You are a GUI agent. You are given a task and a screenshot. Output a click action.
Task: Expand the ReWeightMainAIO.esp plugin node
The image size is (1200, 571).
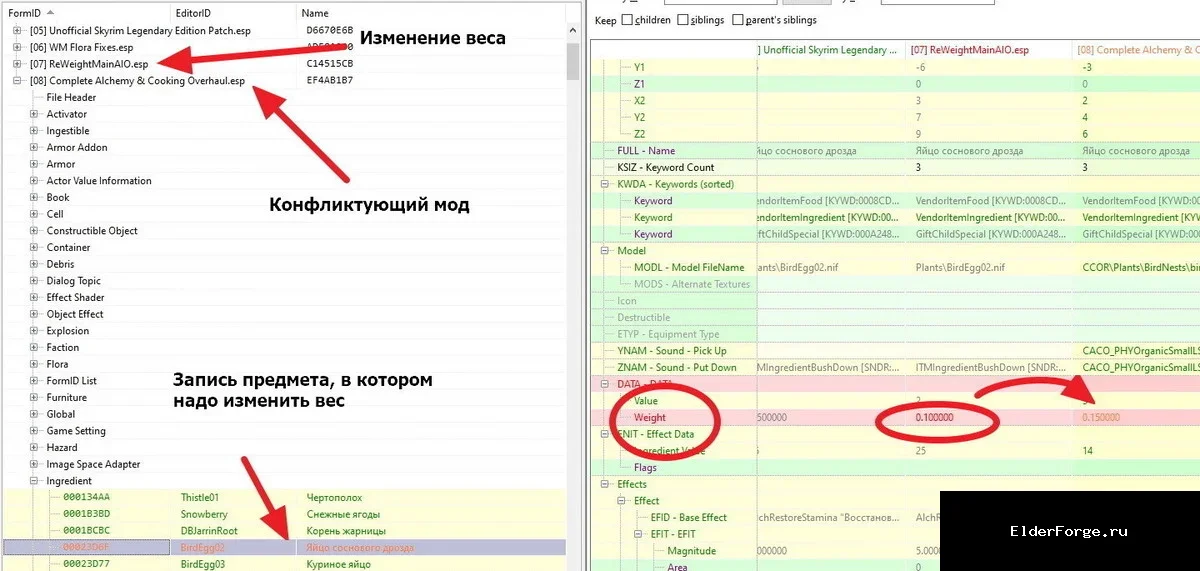click(x=18, y=64)
